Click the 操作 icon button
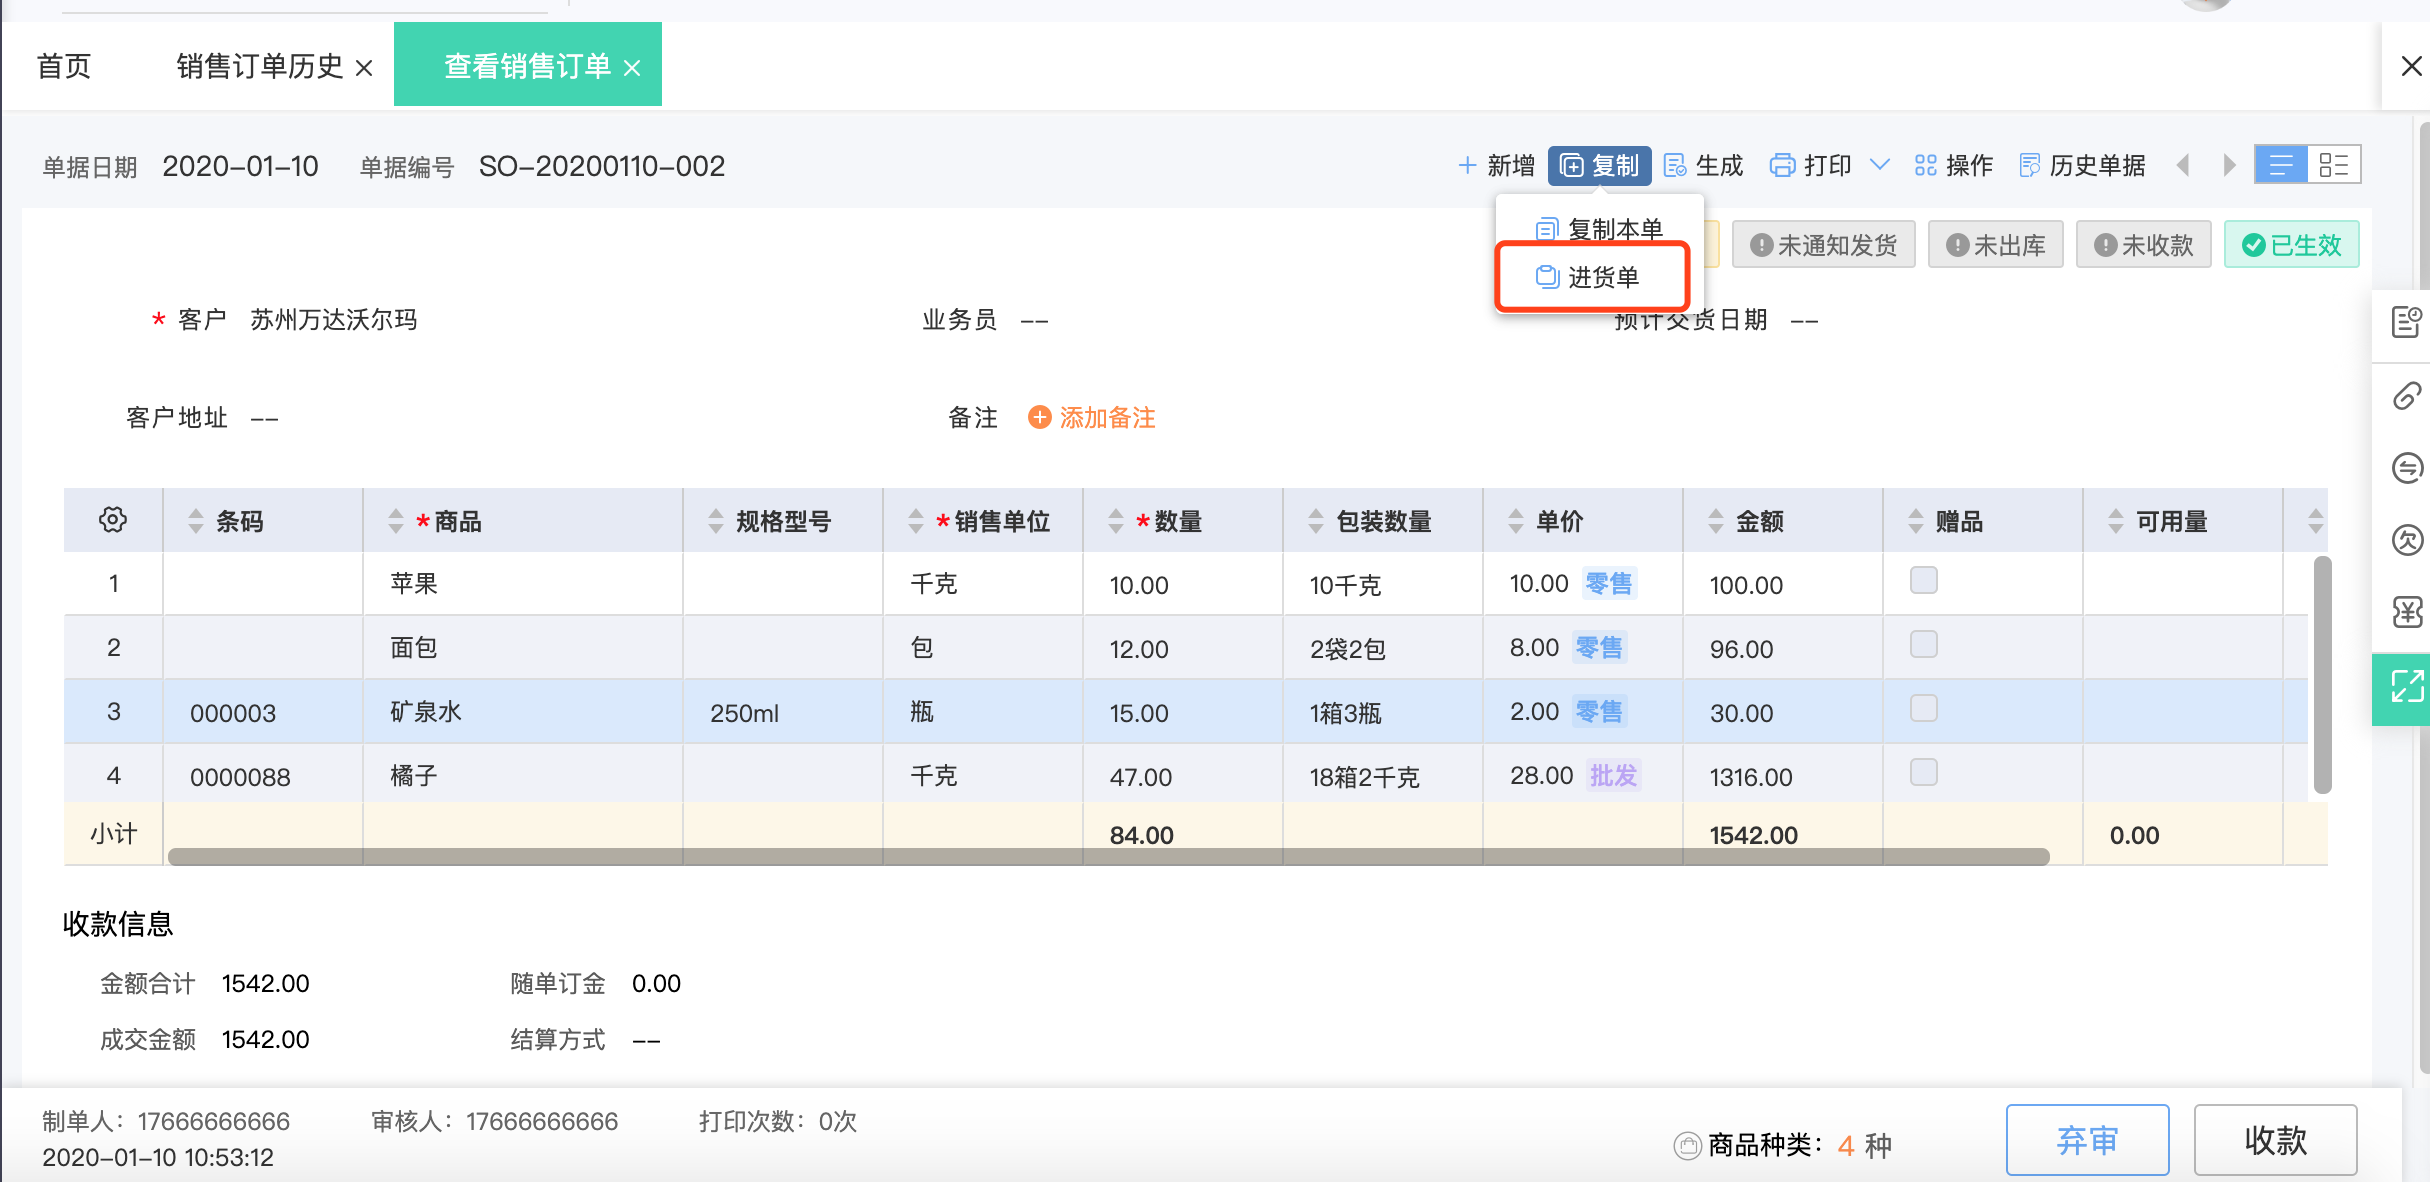2430x1182 pixels. (1926, 166)
